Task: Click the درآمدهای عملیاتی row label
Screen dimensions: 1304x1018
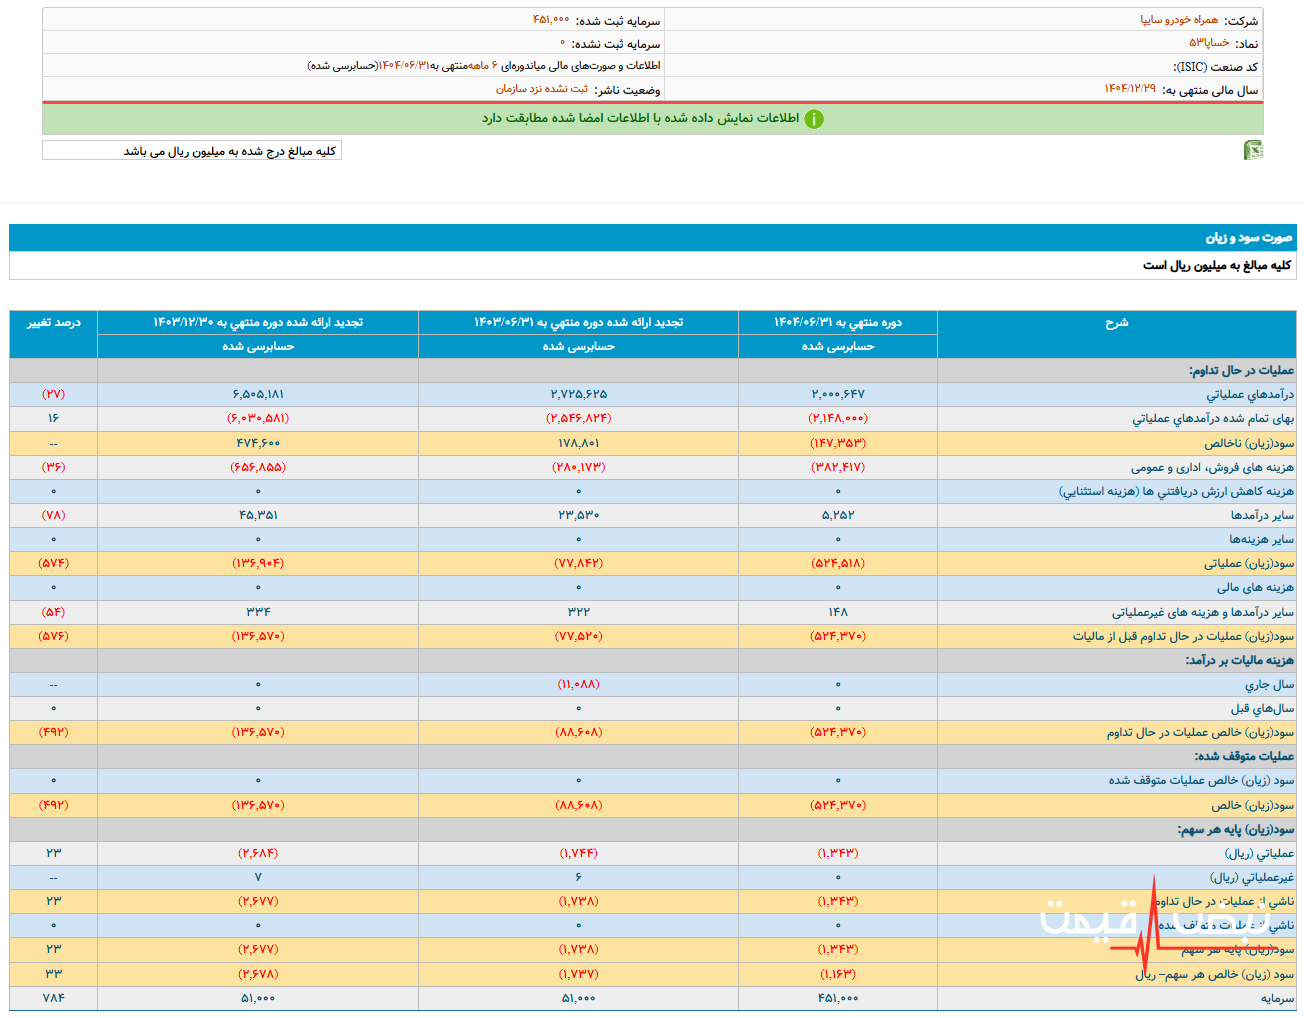Action: click(1249, 395)
